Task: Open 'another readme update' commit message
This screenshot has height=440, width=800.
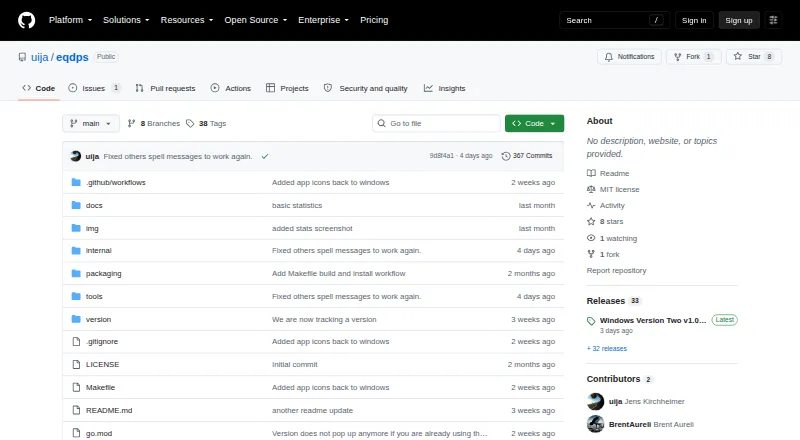Action: 312,410
